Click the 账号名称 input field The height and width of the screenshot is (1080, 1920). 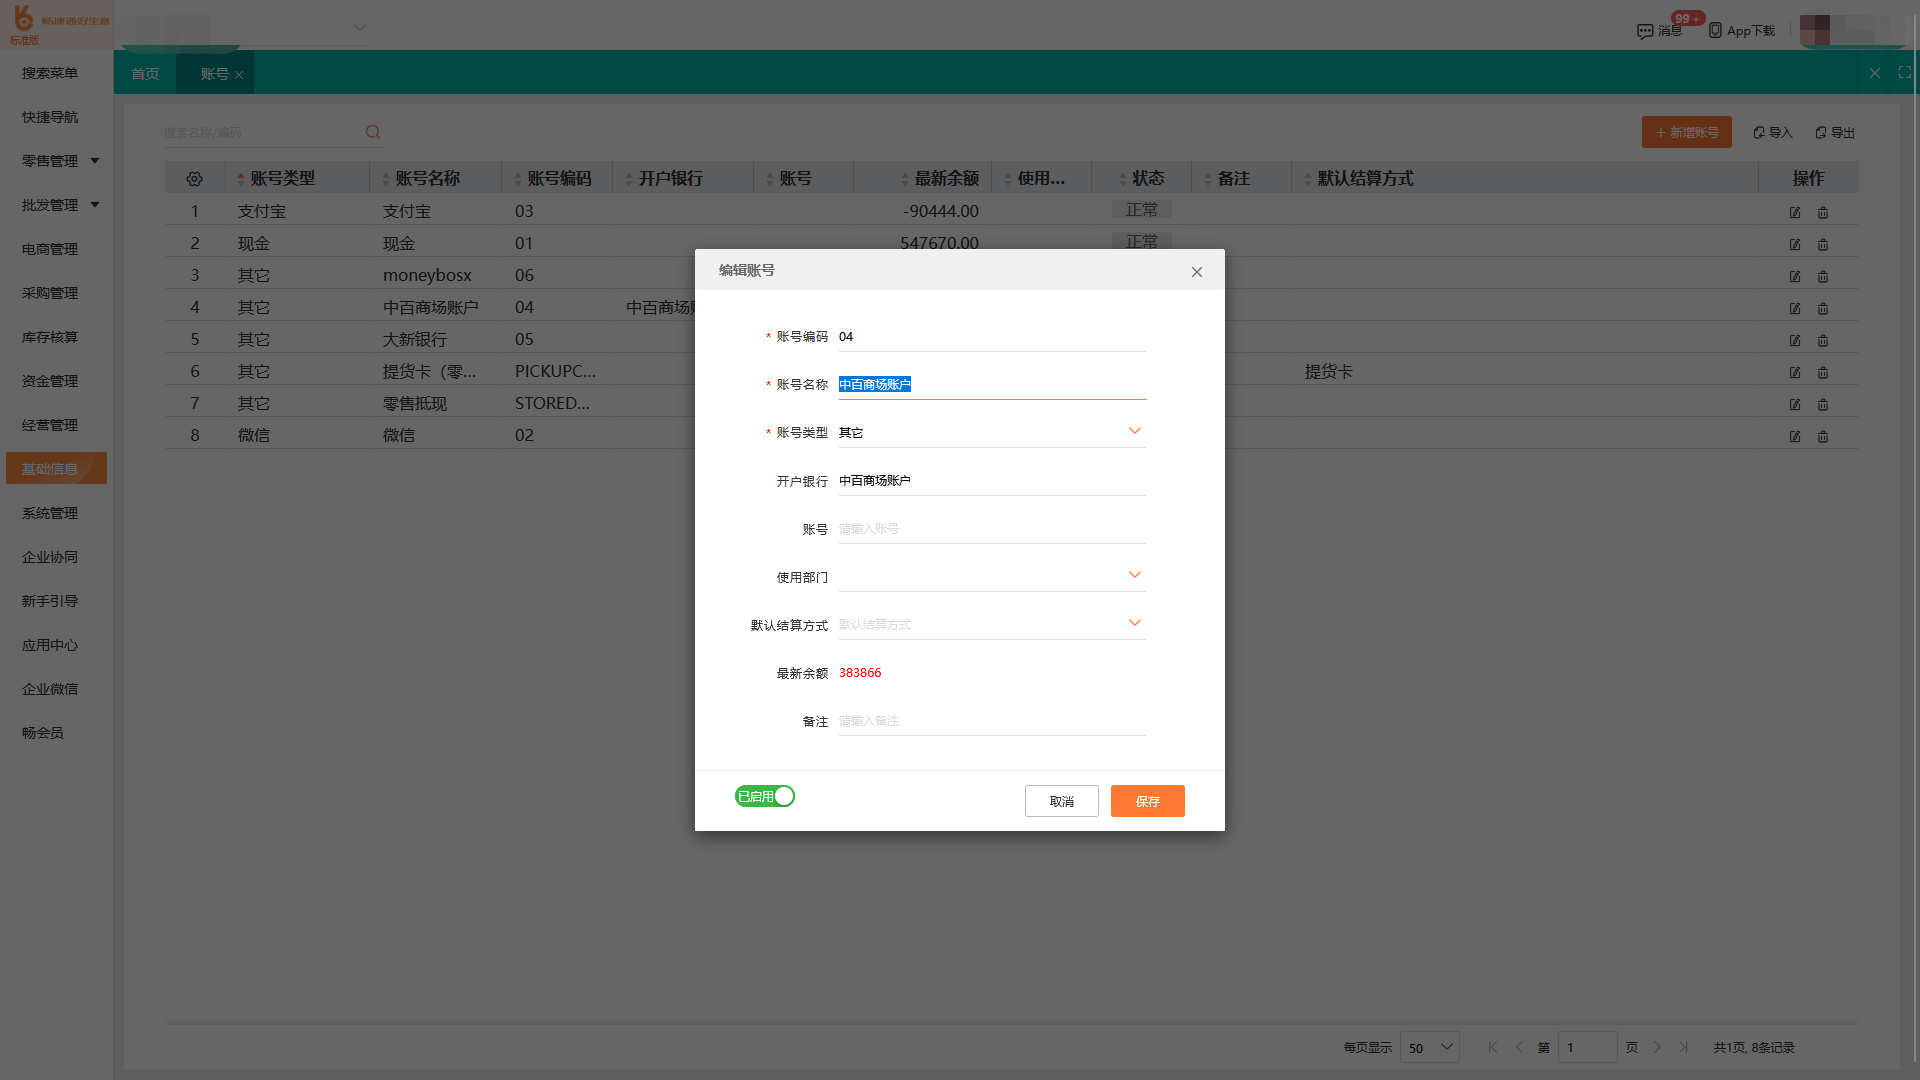coord(990,384)
